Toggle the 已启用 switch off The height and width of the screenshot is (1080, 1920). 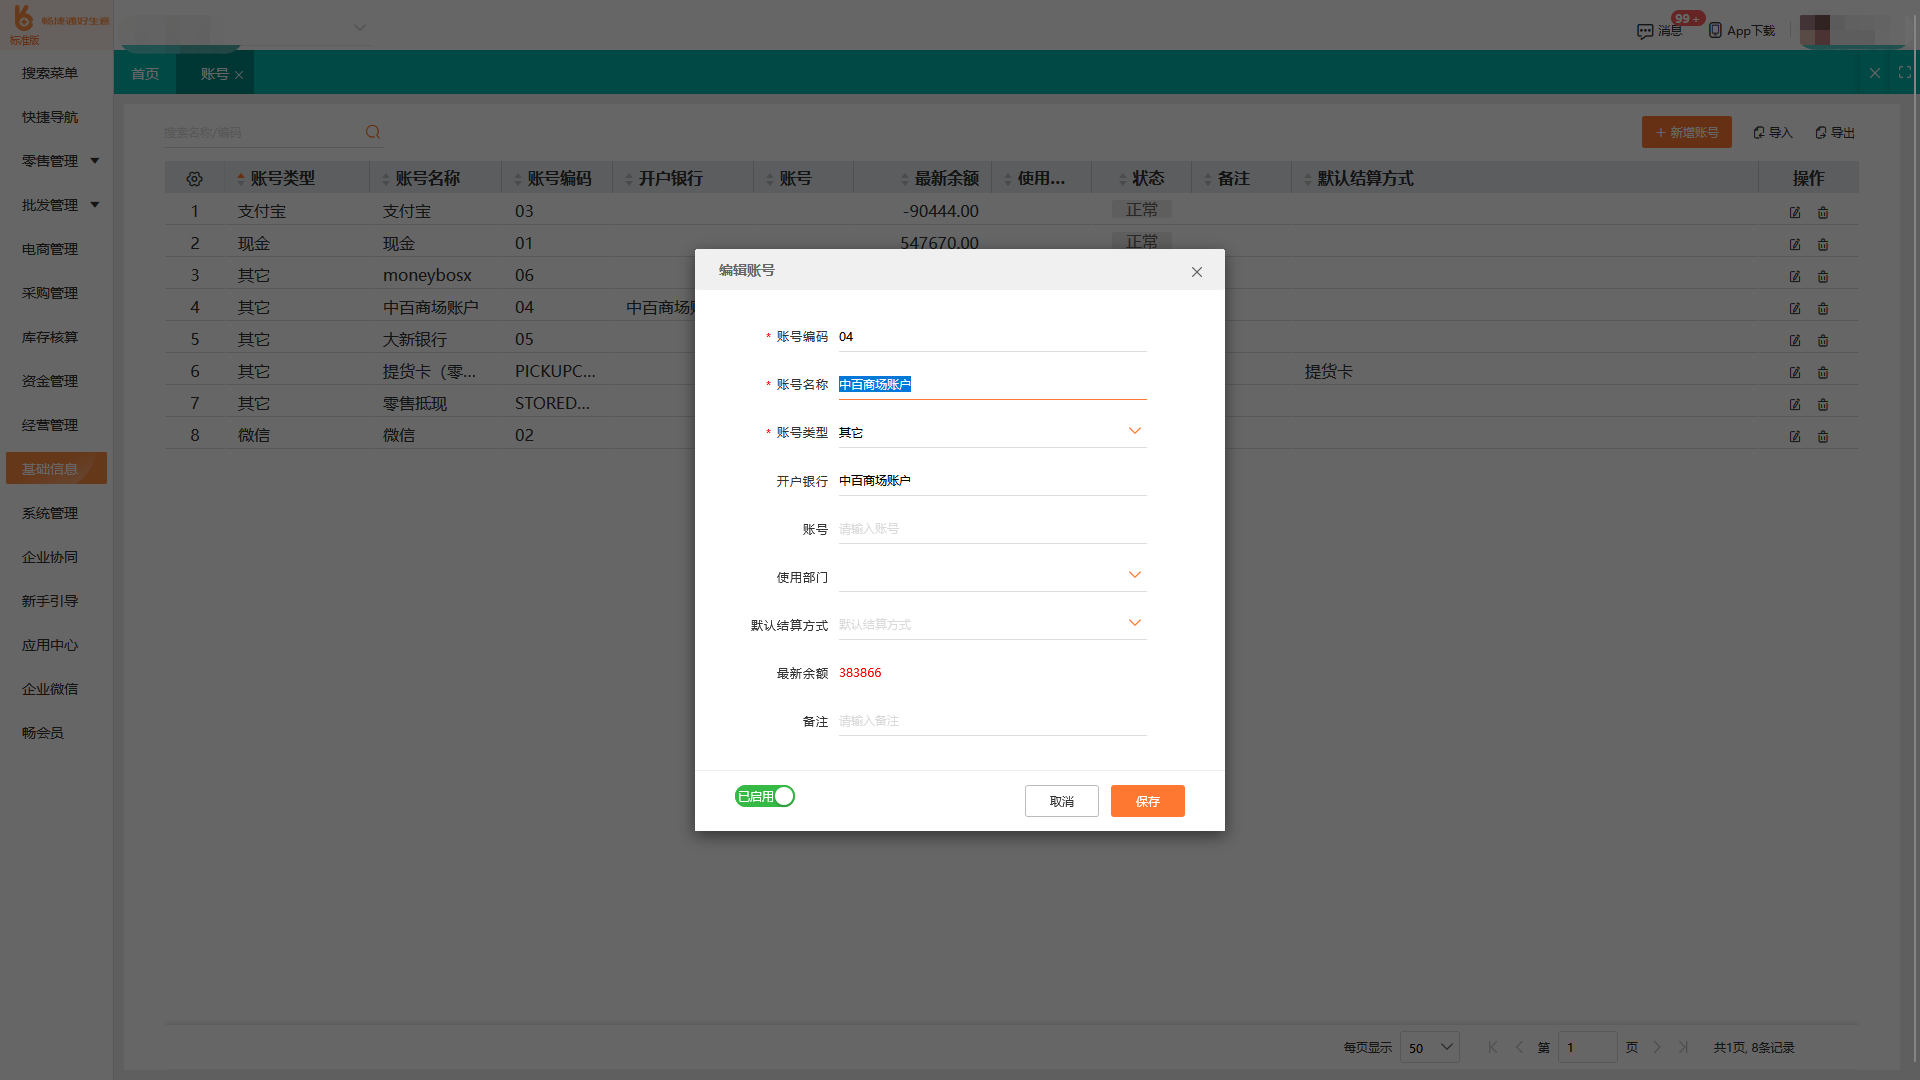(x=765, y=795)
